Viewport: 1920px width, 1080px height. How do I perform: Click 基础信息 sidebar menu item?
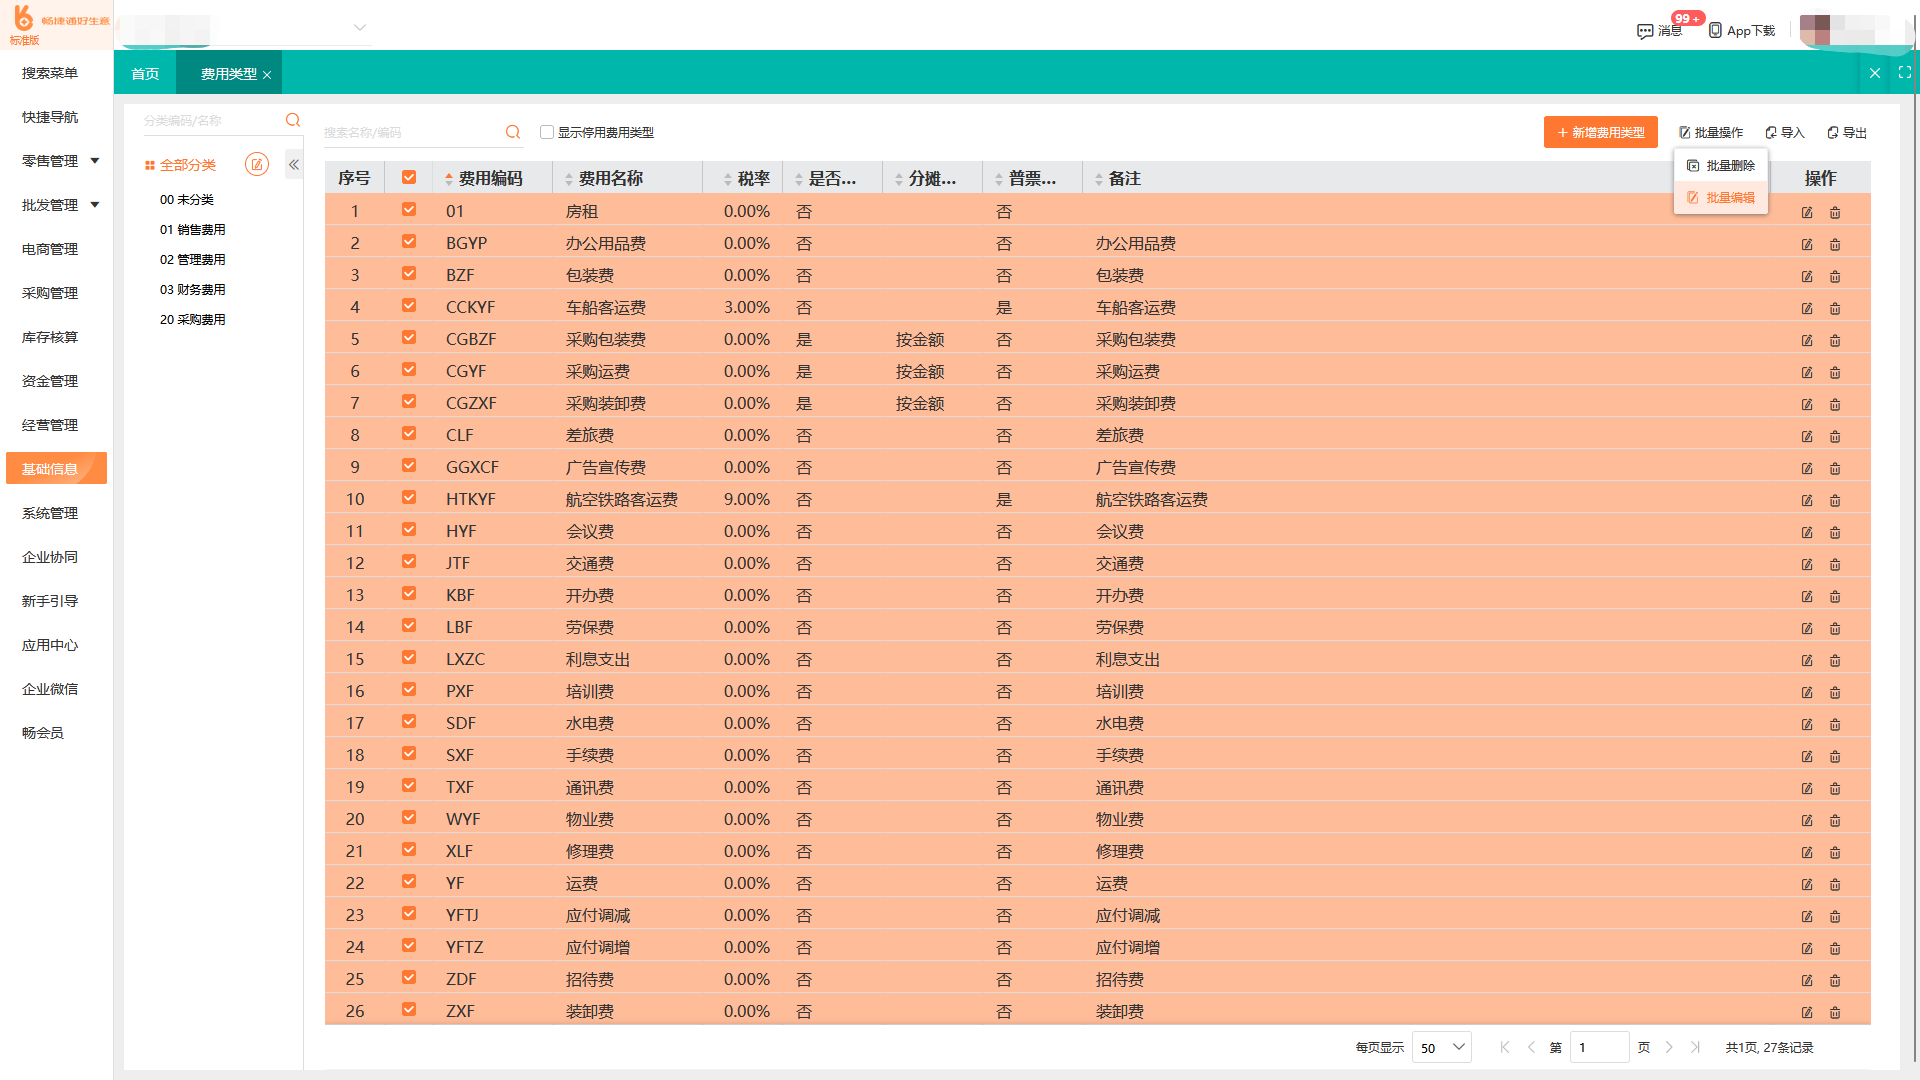tap(53, 468)
